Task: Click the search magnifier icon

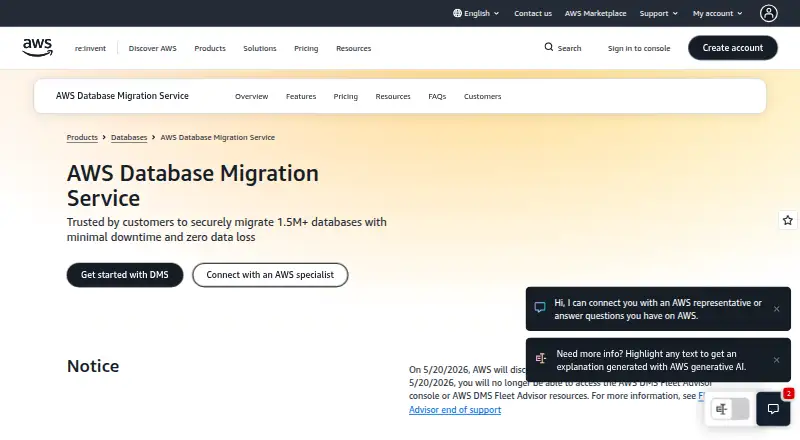Action: (x=548, y=47)
